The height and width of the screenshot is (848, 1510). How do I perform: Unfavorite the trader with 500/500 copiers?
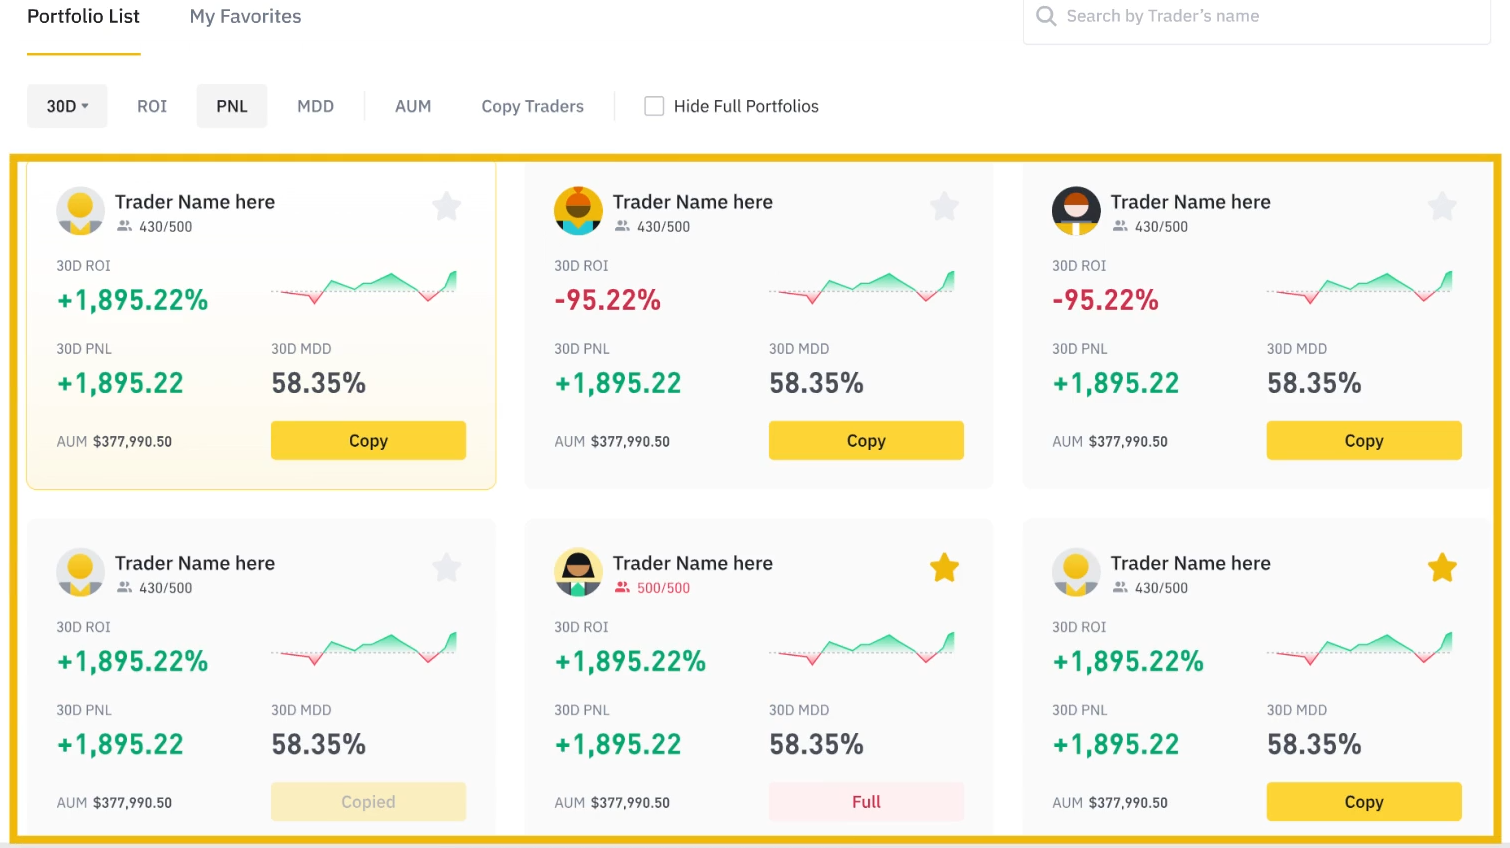(x=944, y=568)
